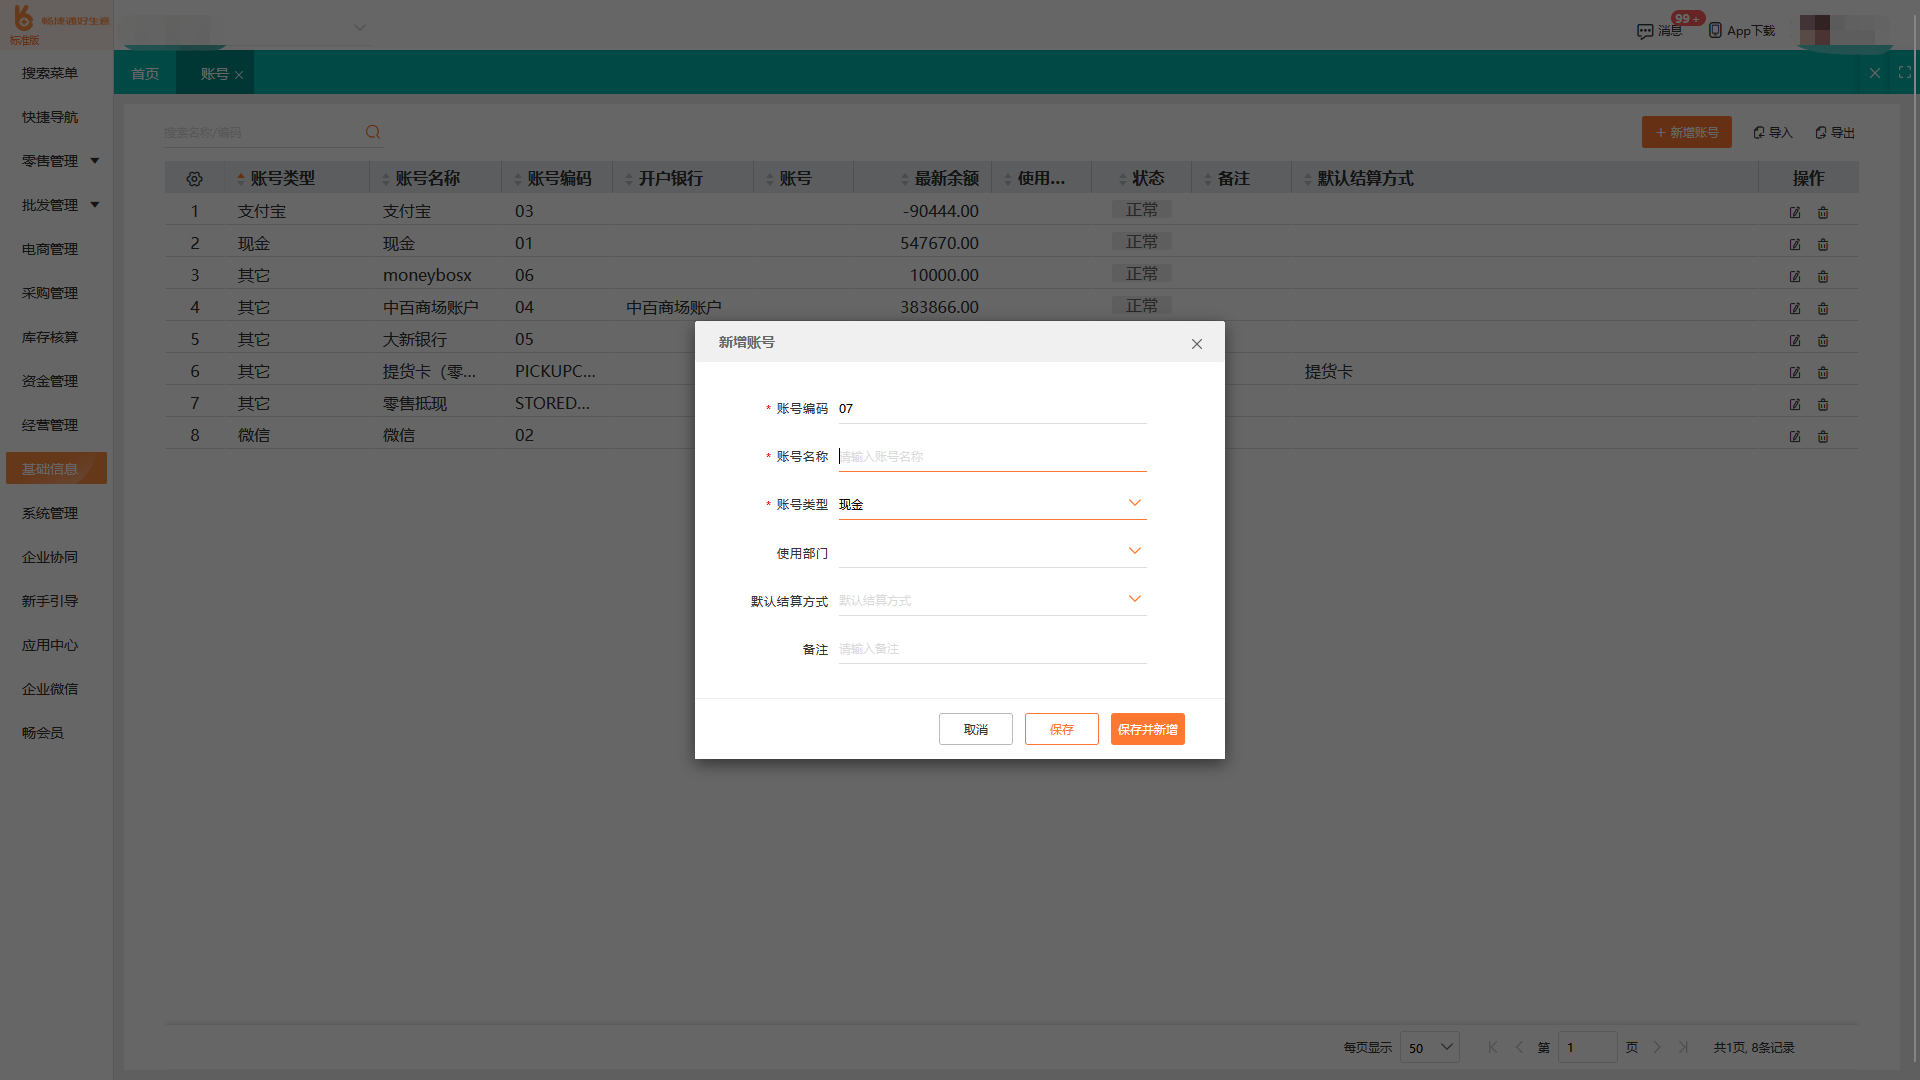Click the delete icon for 现金 account

pos(1824,244)
